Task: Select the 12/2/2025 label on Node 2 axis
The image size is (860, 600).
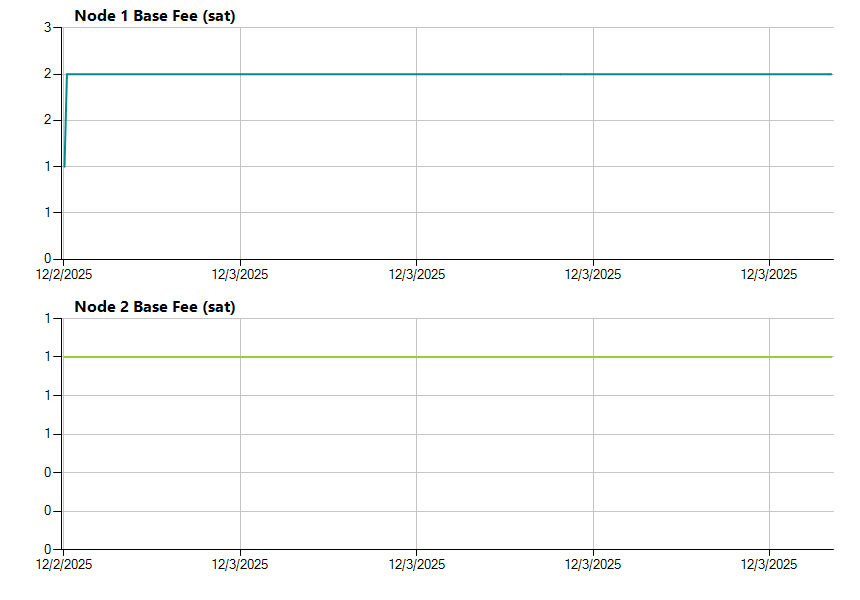Action: [x=64, y=565]
